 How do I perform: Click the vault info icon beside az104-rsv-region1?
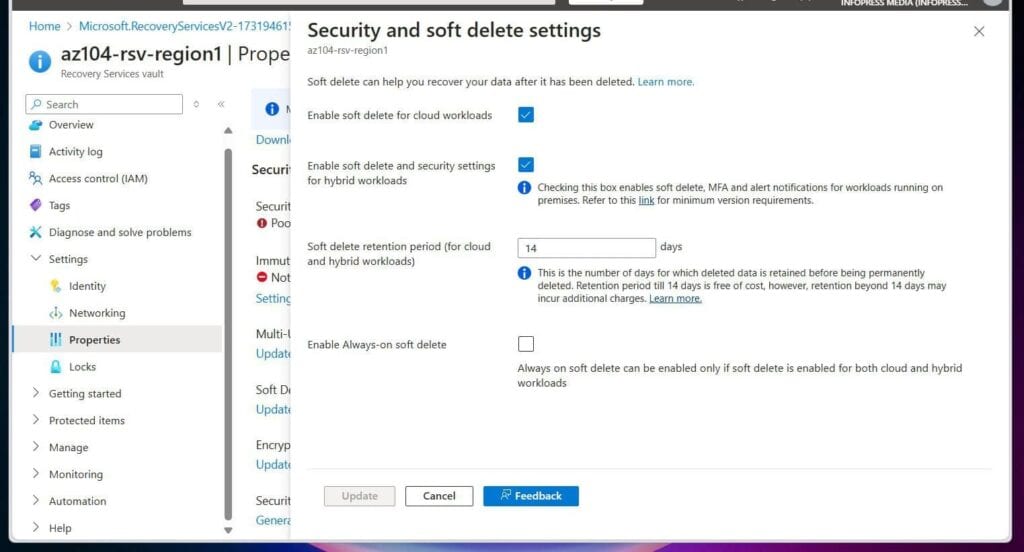[x=40, y=61]
